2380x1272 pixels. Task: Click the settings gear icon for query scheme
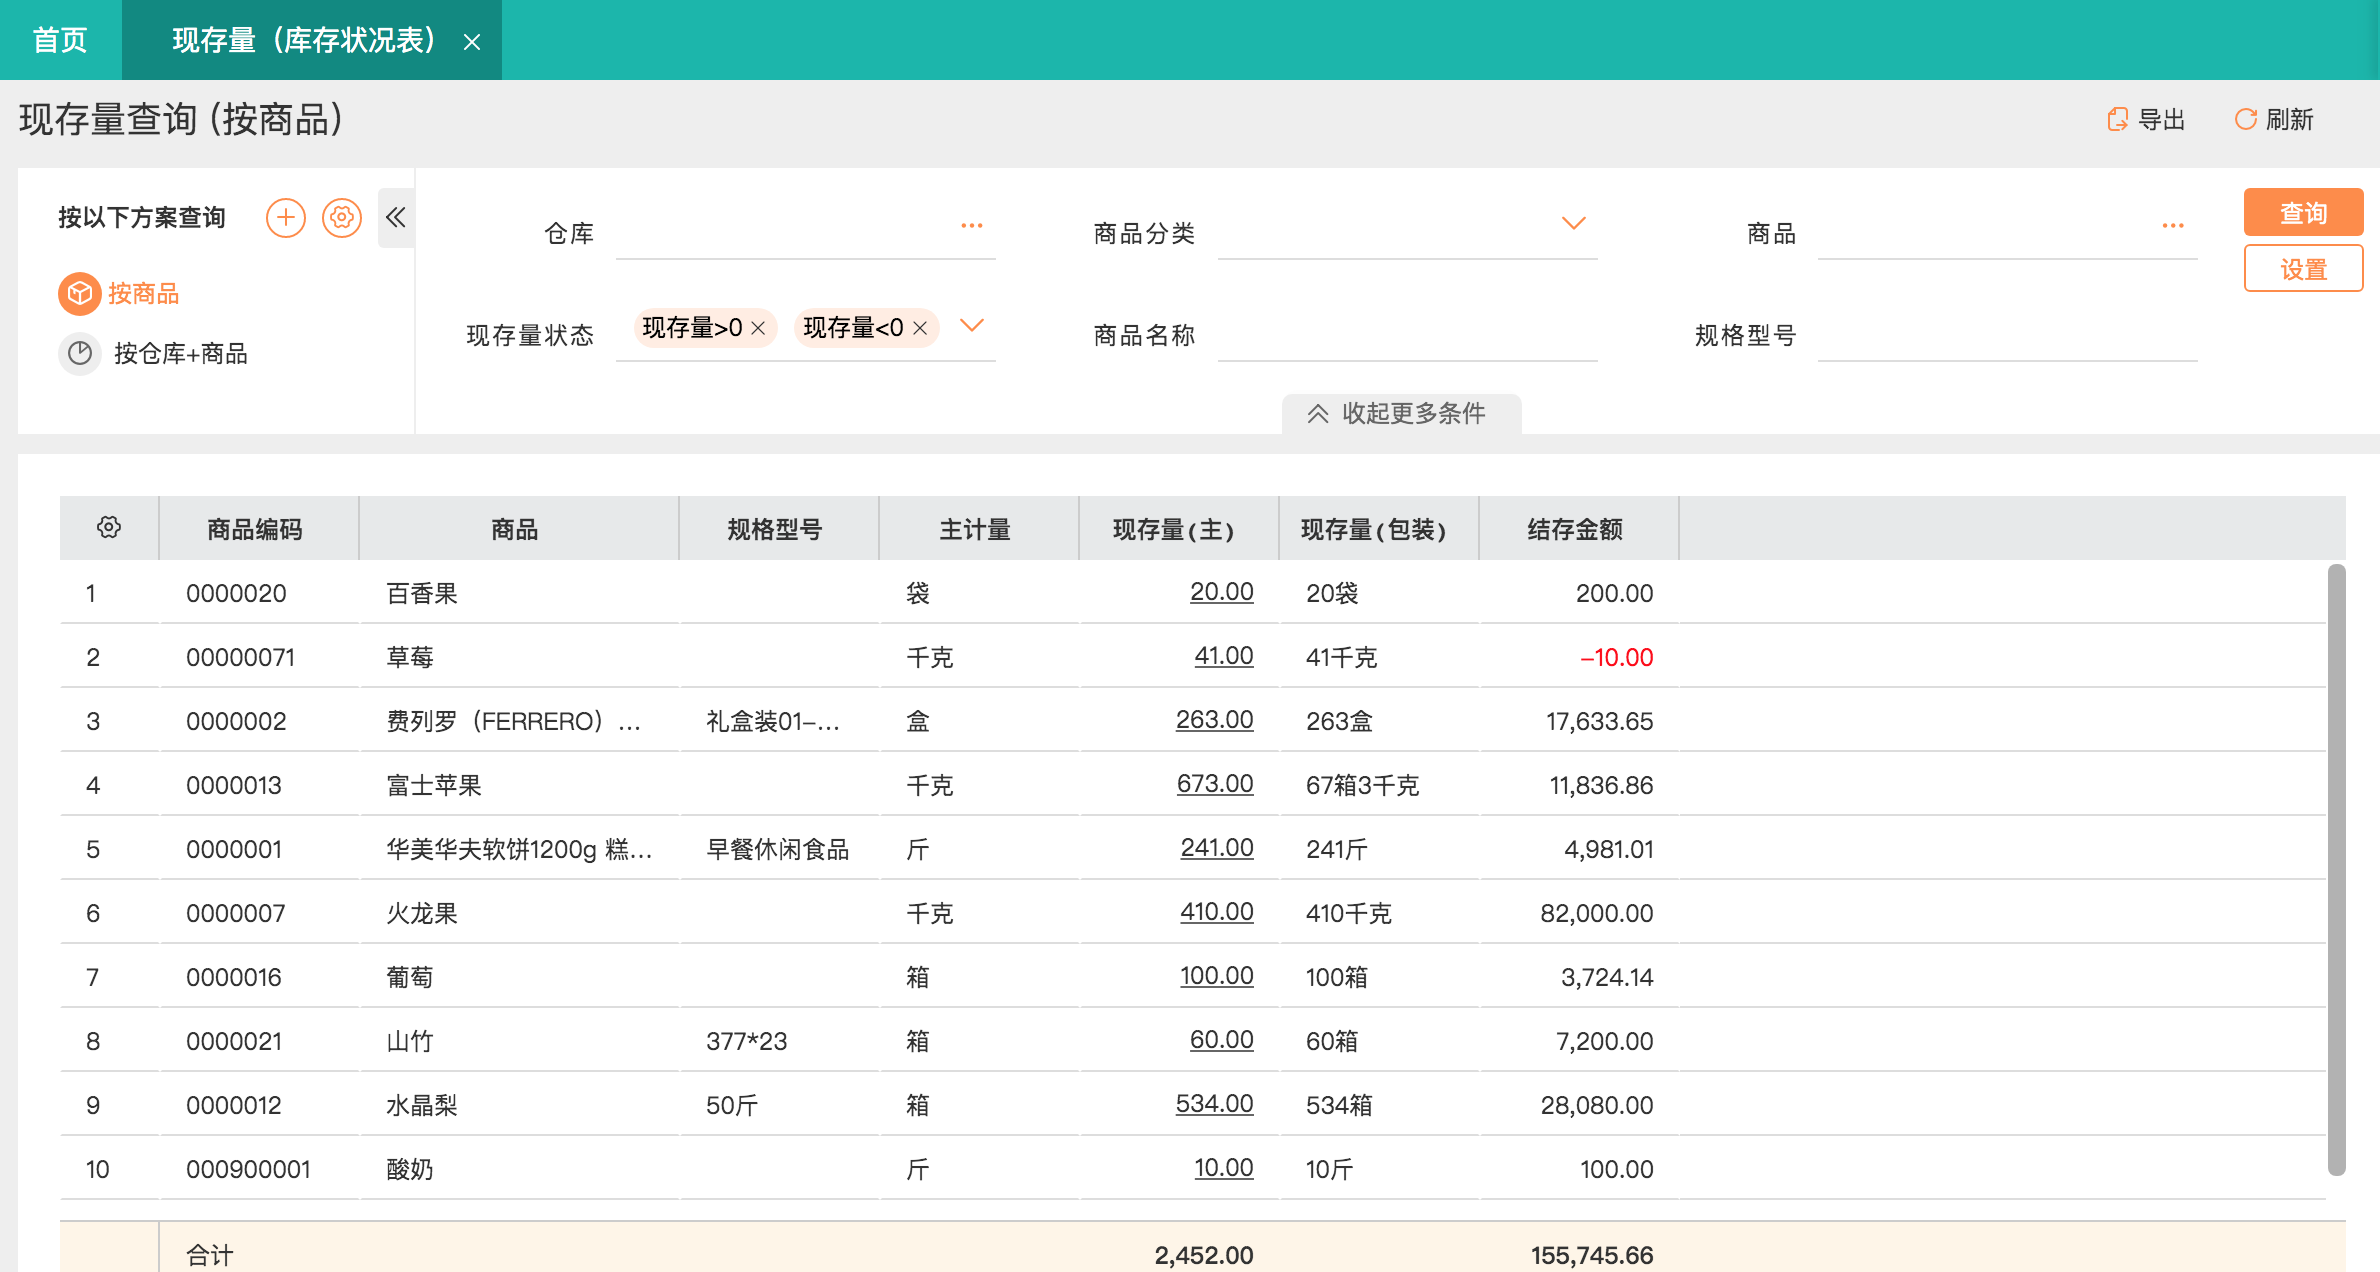pos(340,219)
